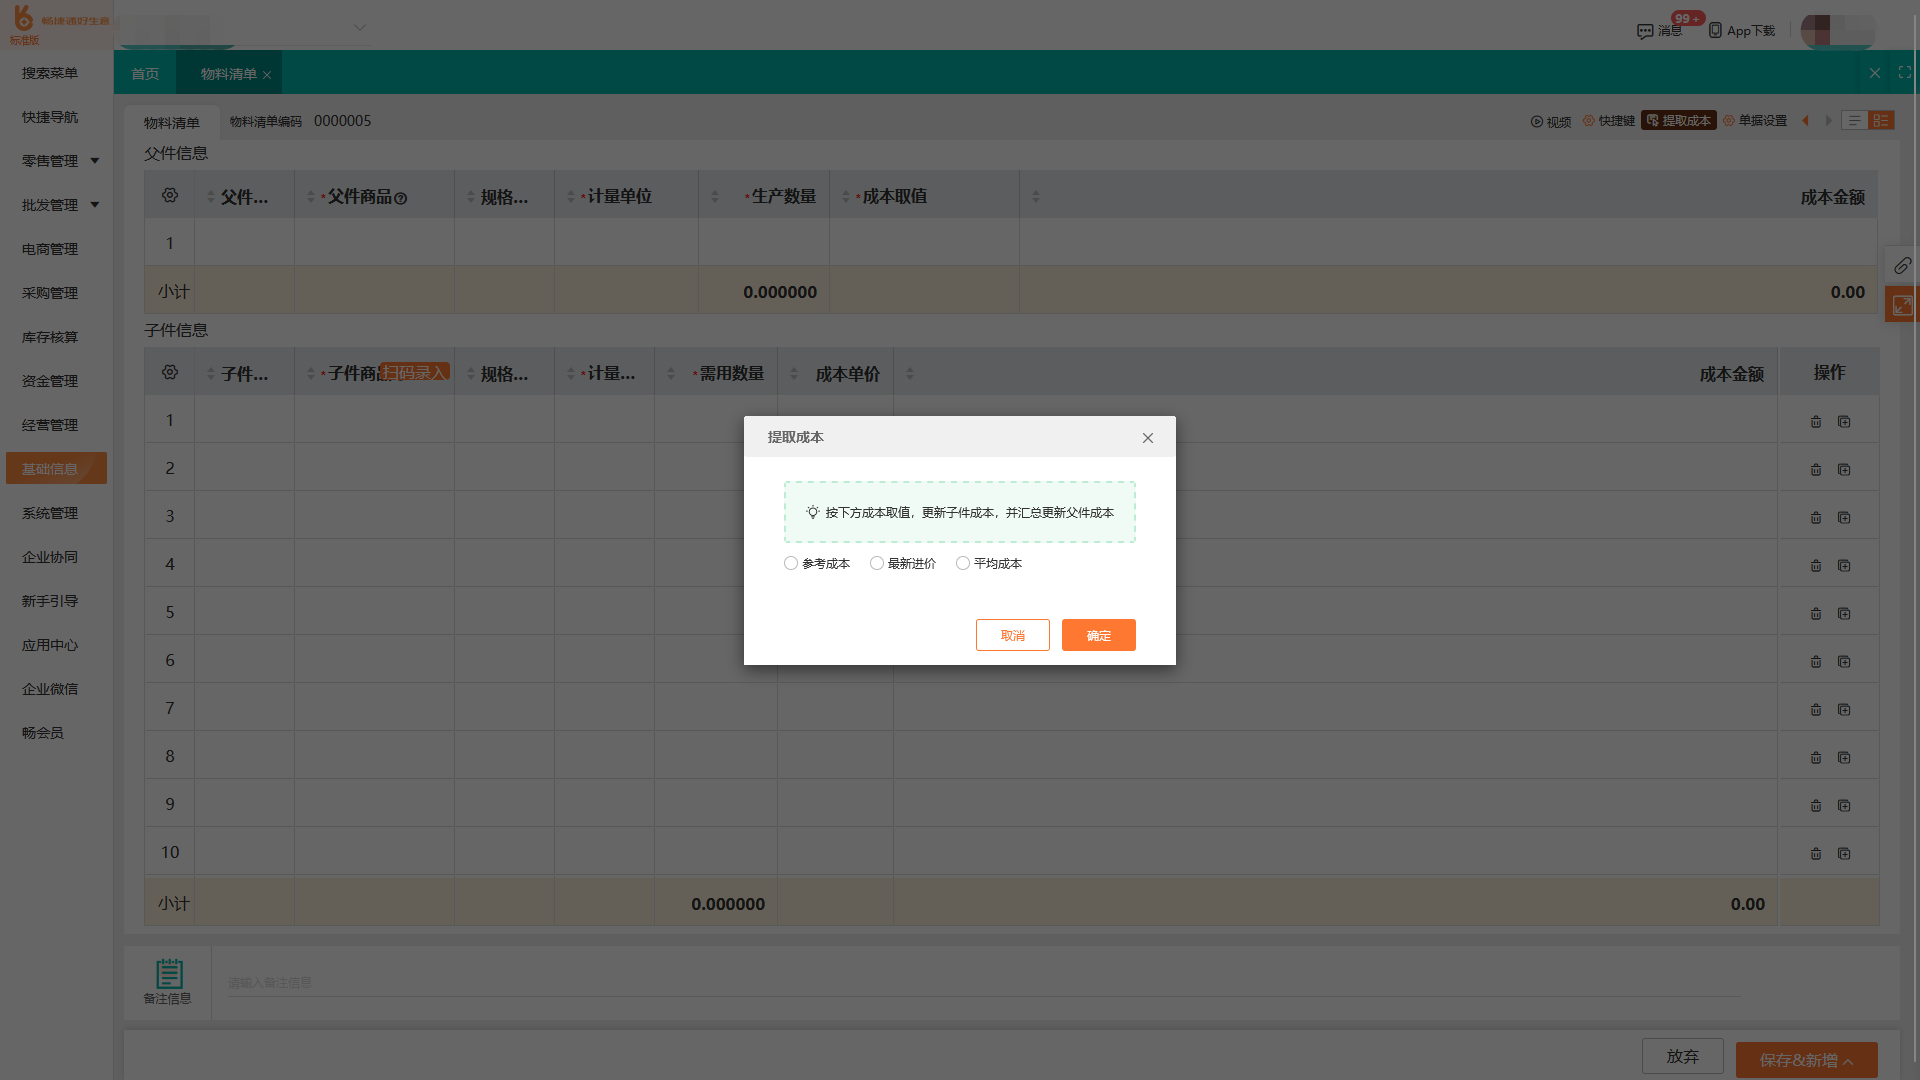This screenshot has height=1080, width=1920.
Task: Select 平均成本 radio button option
Action: click(x=963, y=563)
